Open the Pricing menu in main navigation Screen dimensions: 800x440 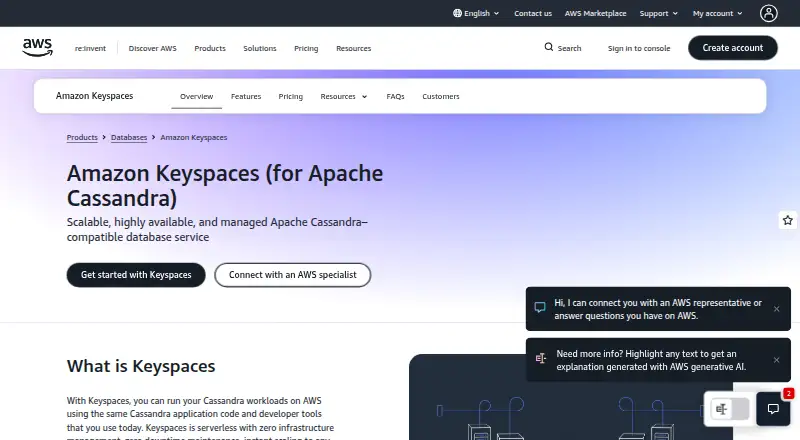point(306,48)
